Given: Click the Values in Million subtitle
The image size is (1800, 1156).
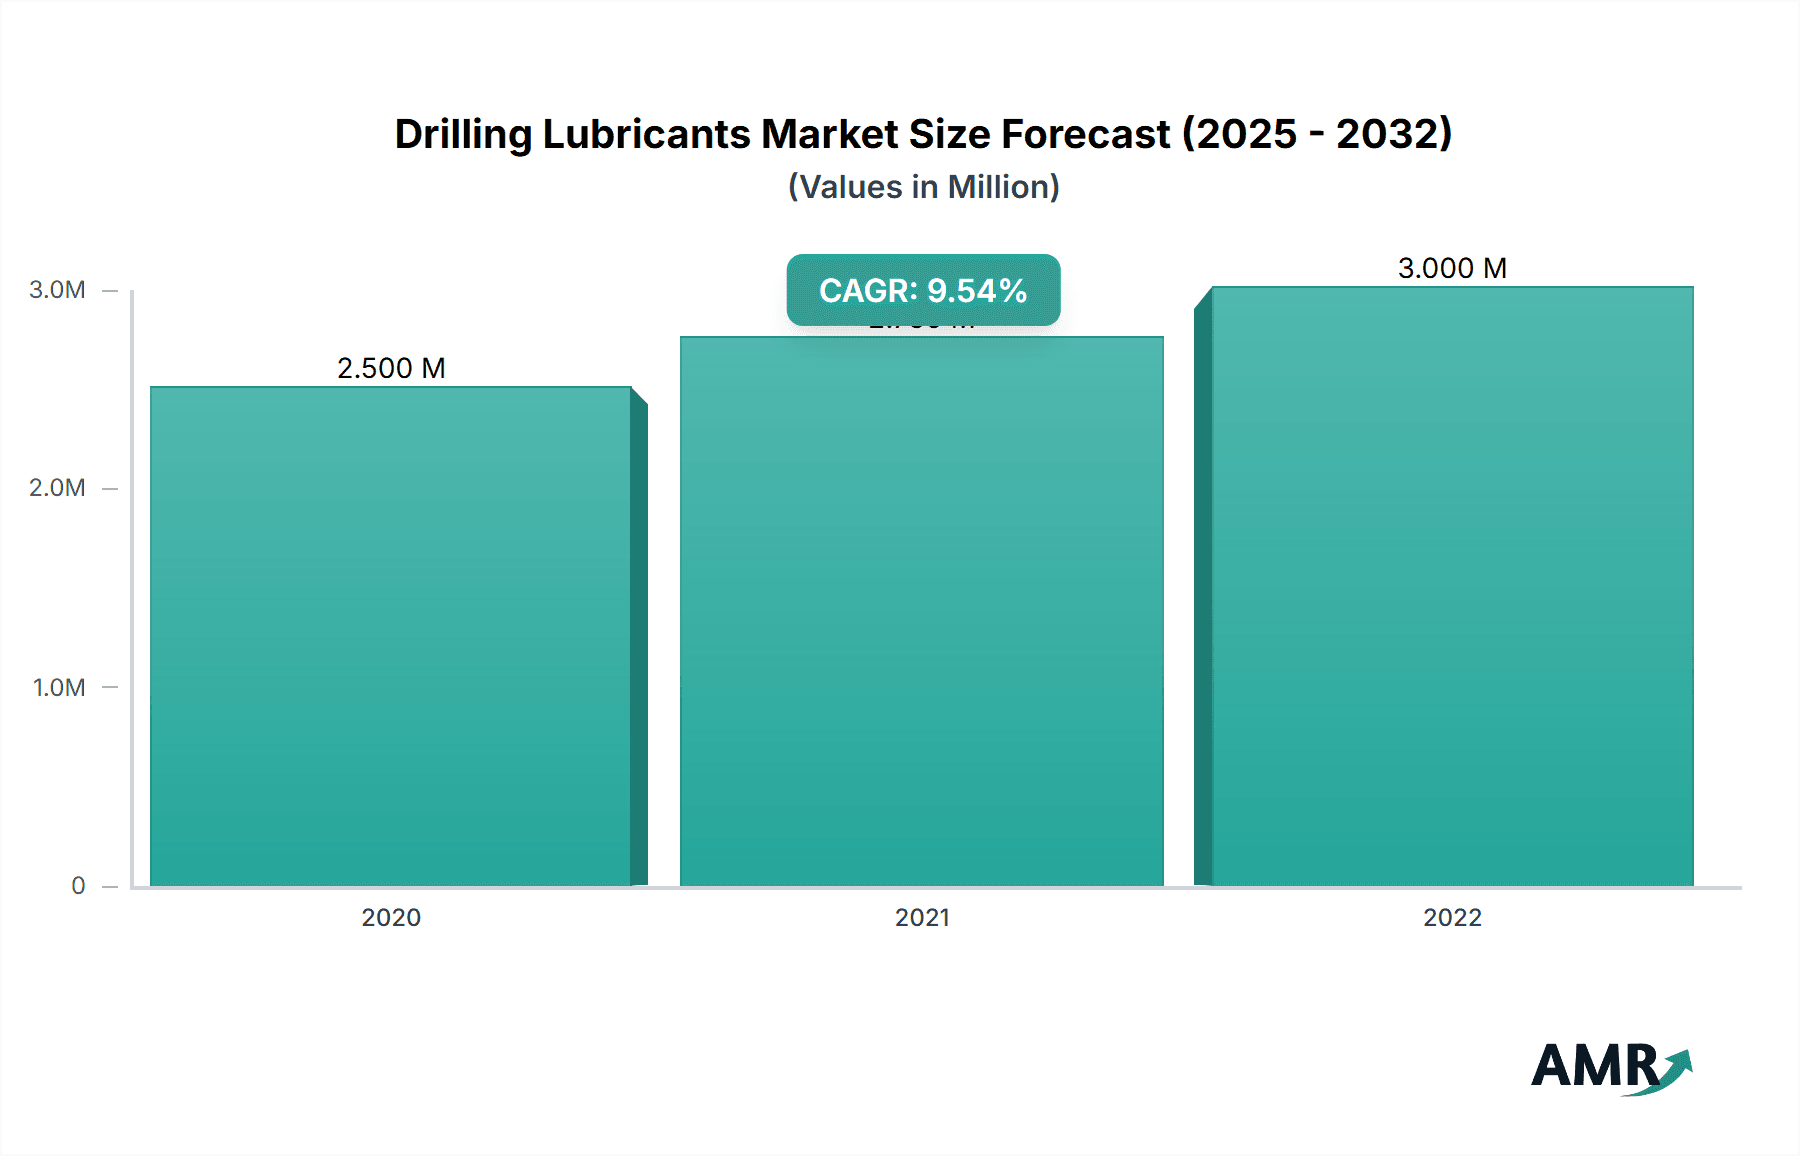Looking at the screenshot, I should pos(922,186).
